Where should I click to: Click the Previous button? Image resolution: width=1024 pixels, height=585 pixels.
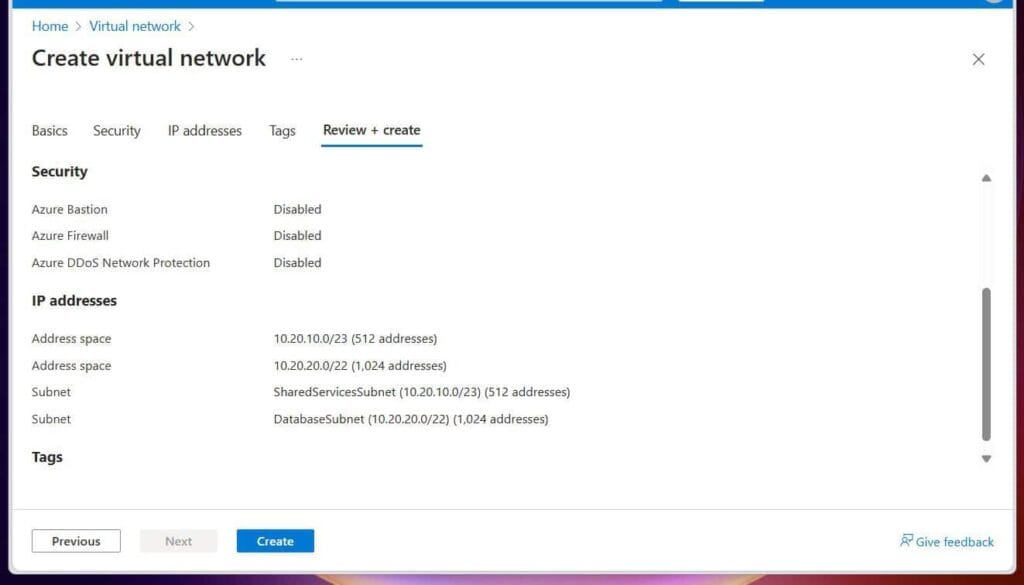76,540
